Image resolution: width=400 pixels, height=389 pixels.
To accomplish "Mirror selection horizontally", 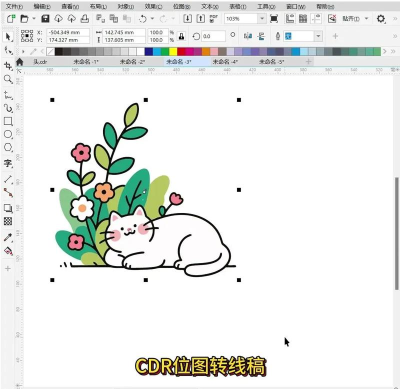I will tap(248, 36).
